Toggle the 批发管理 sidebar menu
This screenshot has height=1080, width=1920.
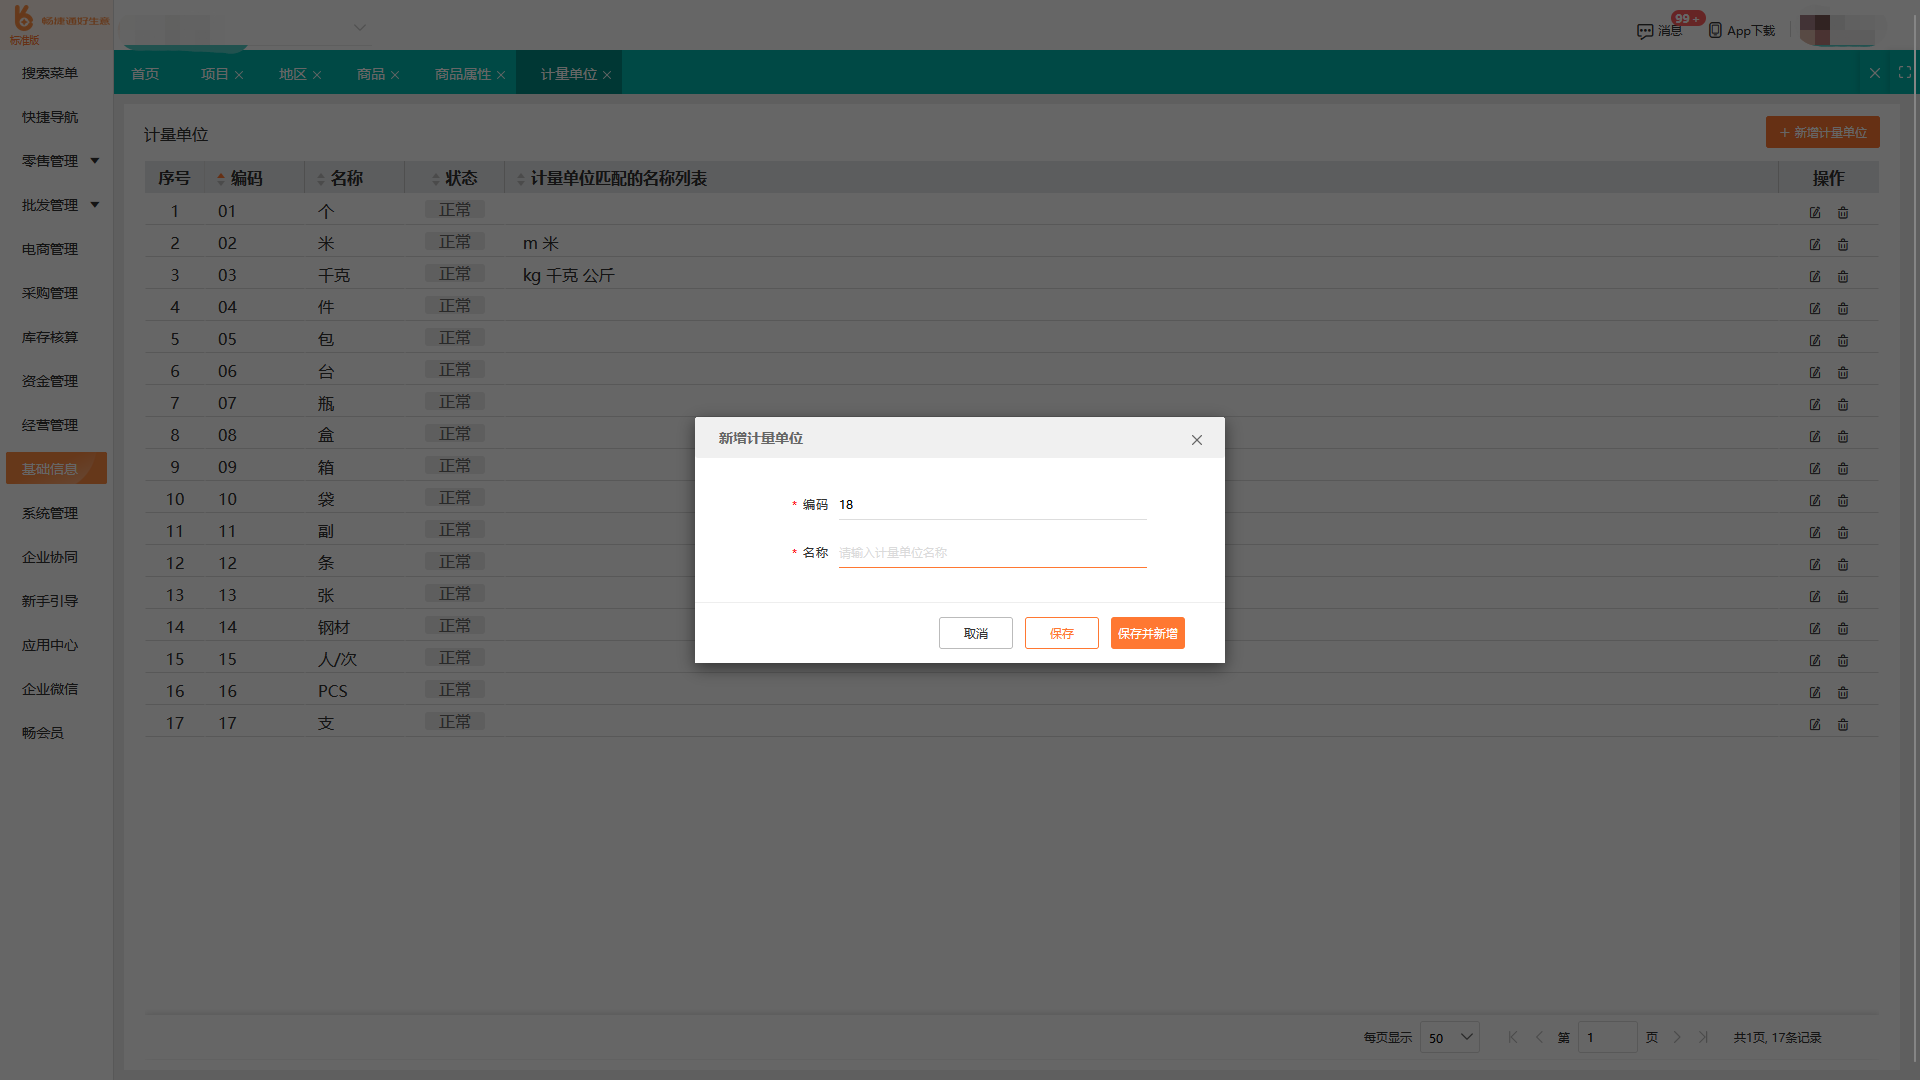57,204
